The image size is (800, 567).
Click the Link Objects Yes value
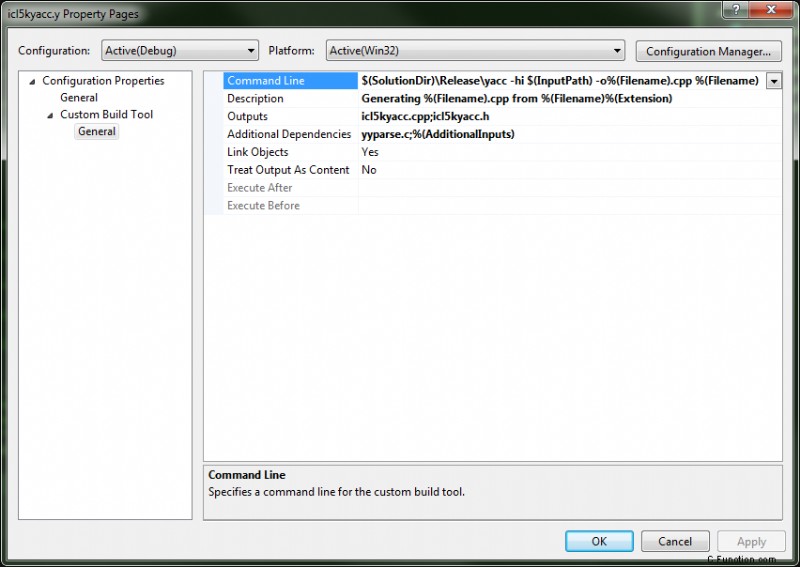370,152
